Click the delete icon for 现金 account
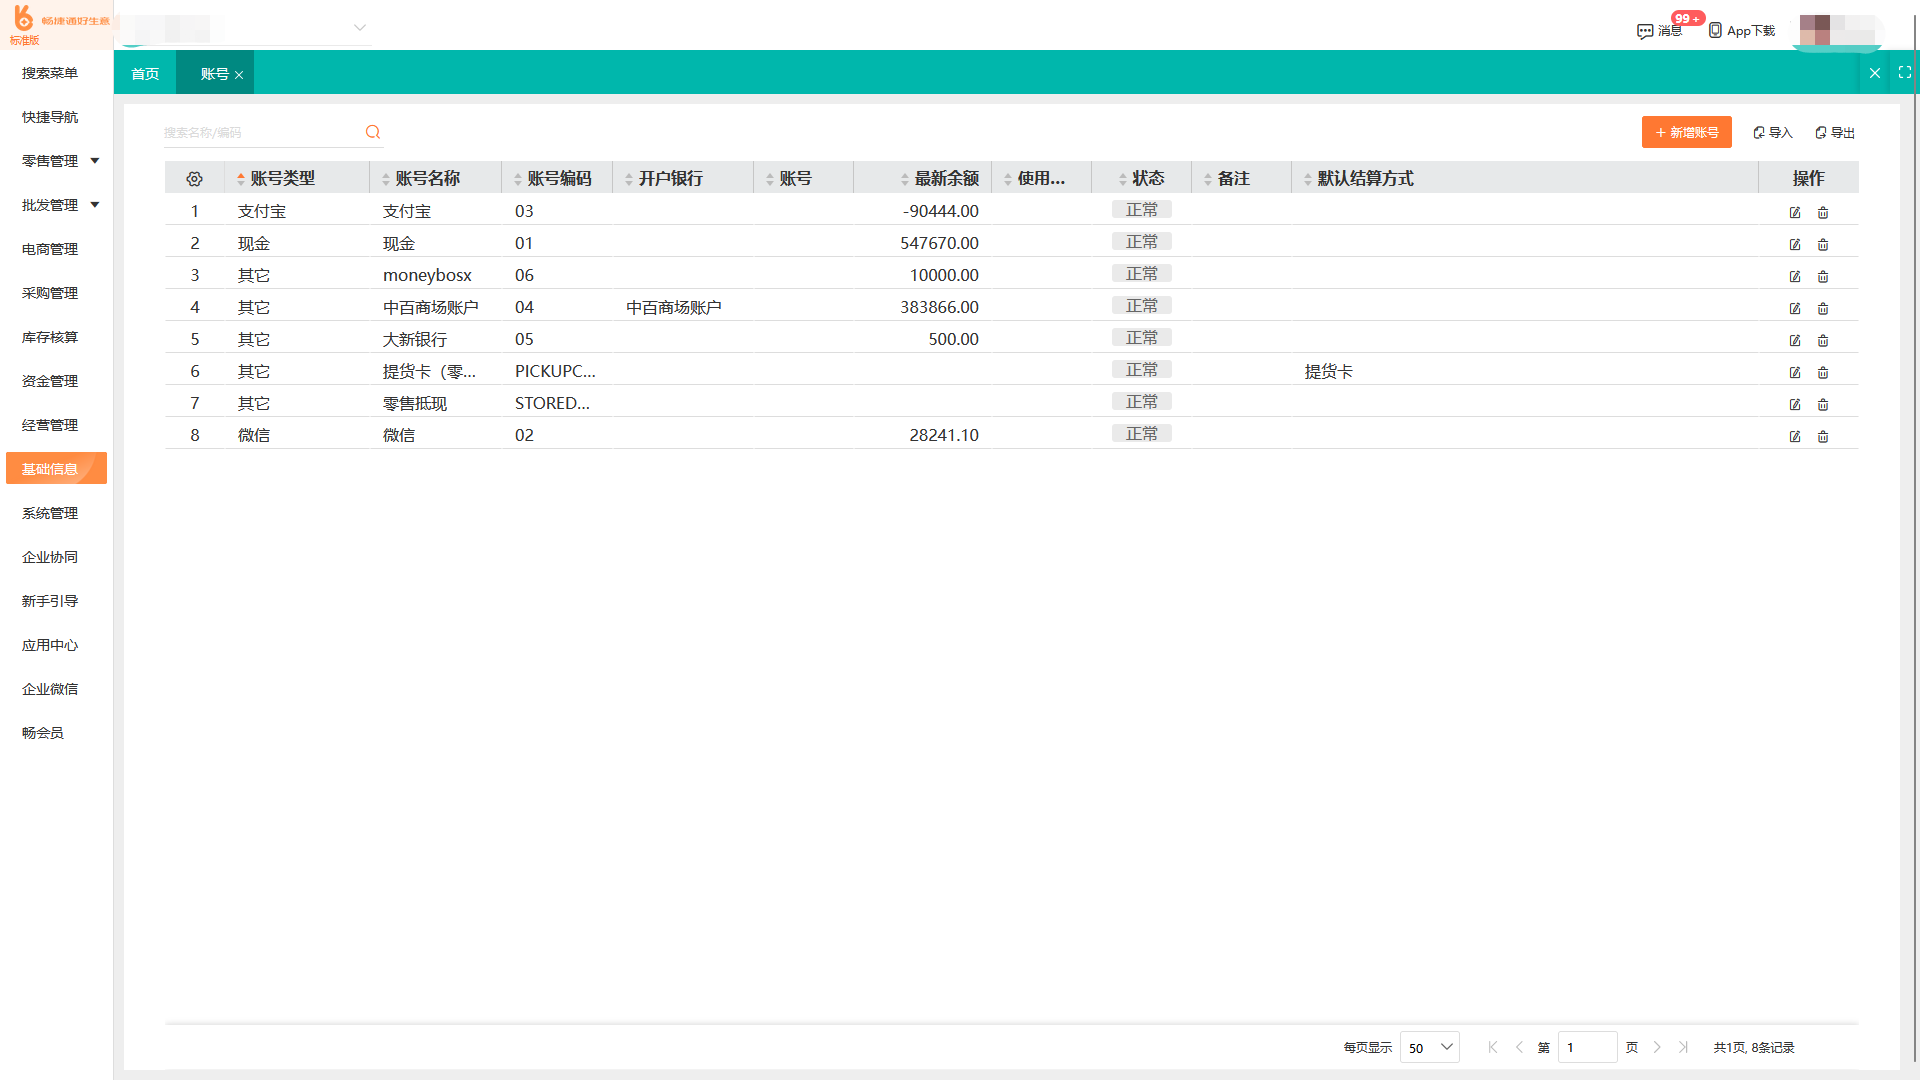This screenshot has height=1080, width=1920. tap(1824, 243)
